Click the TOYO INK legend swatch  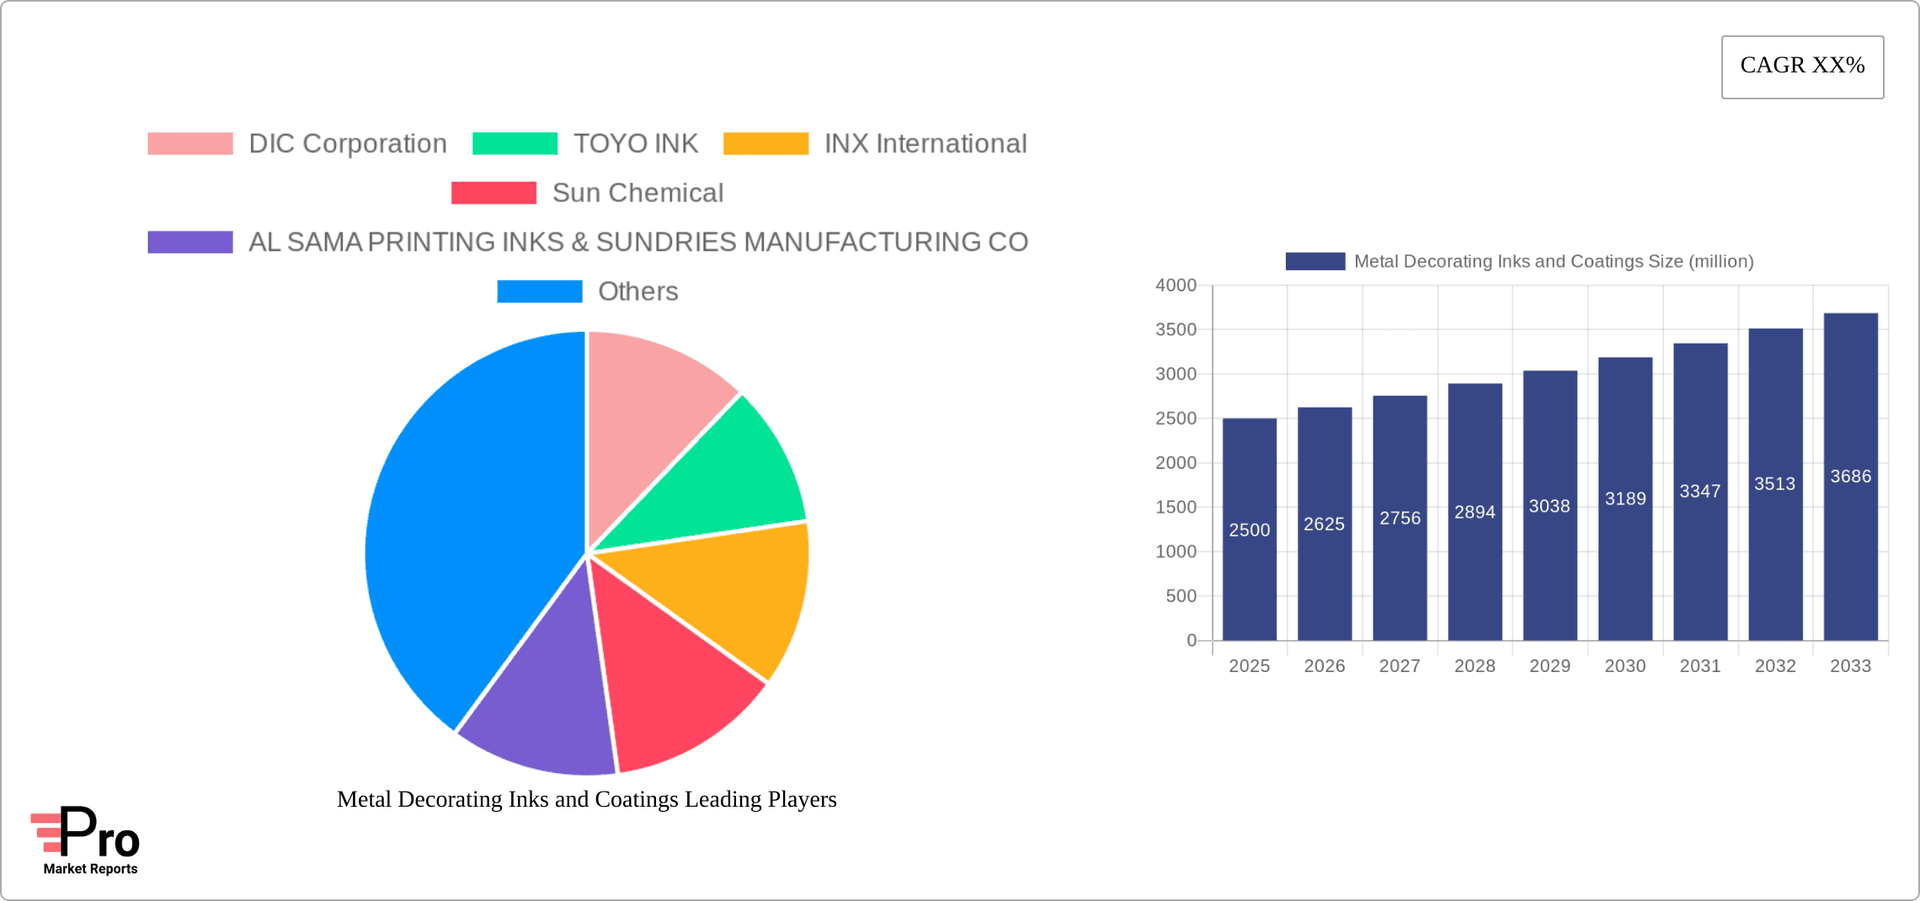(514, 143)
